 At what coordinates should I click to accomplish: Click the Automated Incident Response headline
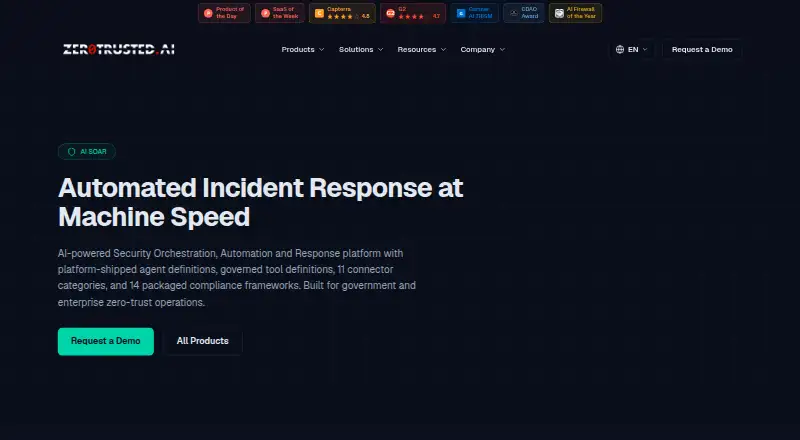(260, 202)
